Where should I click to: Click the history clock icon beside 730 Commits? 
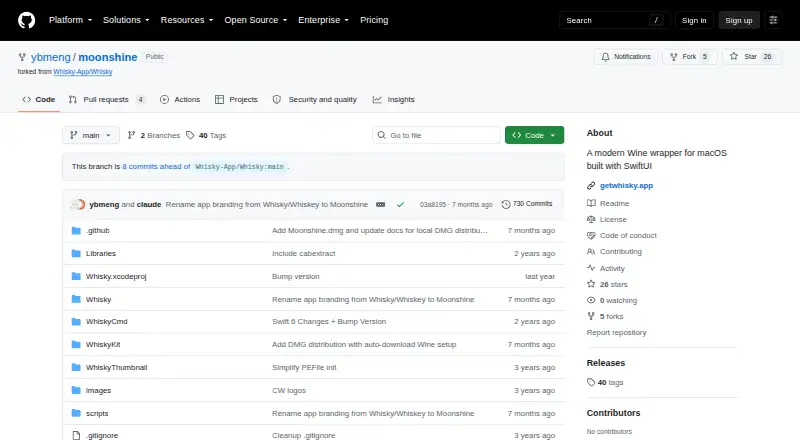(x=506, y=204)
